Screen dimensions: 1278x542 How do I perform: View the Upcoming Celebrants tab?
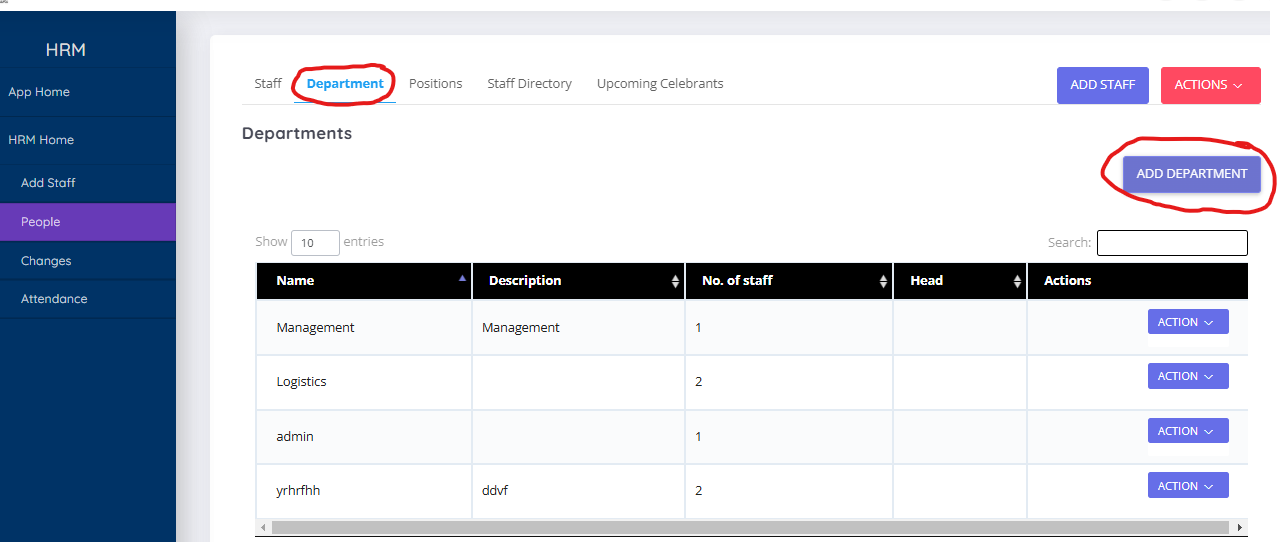[x=660, y=84]
